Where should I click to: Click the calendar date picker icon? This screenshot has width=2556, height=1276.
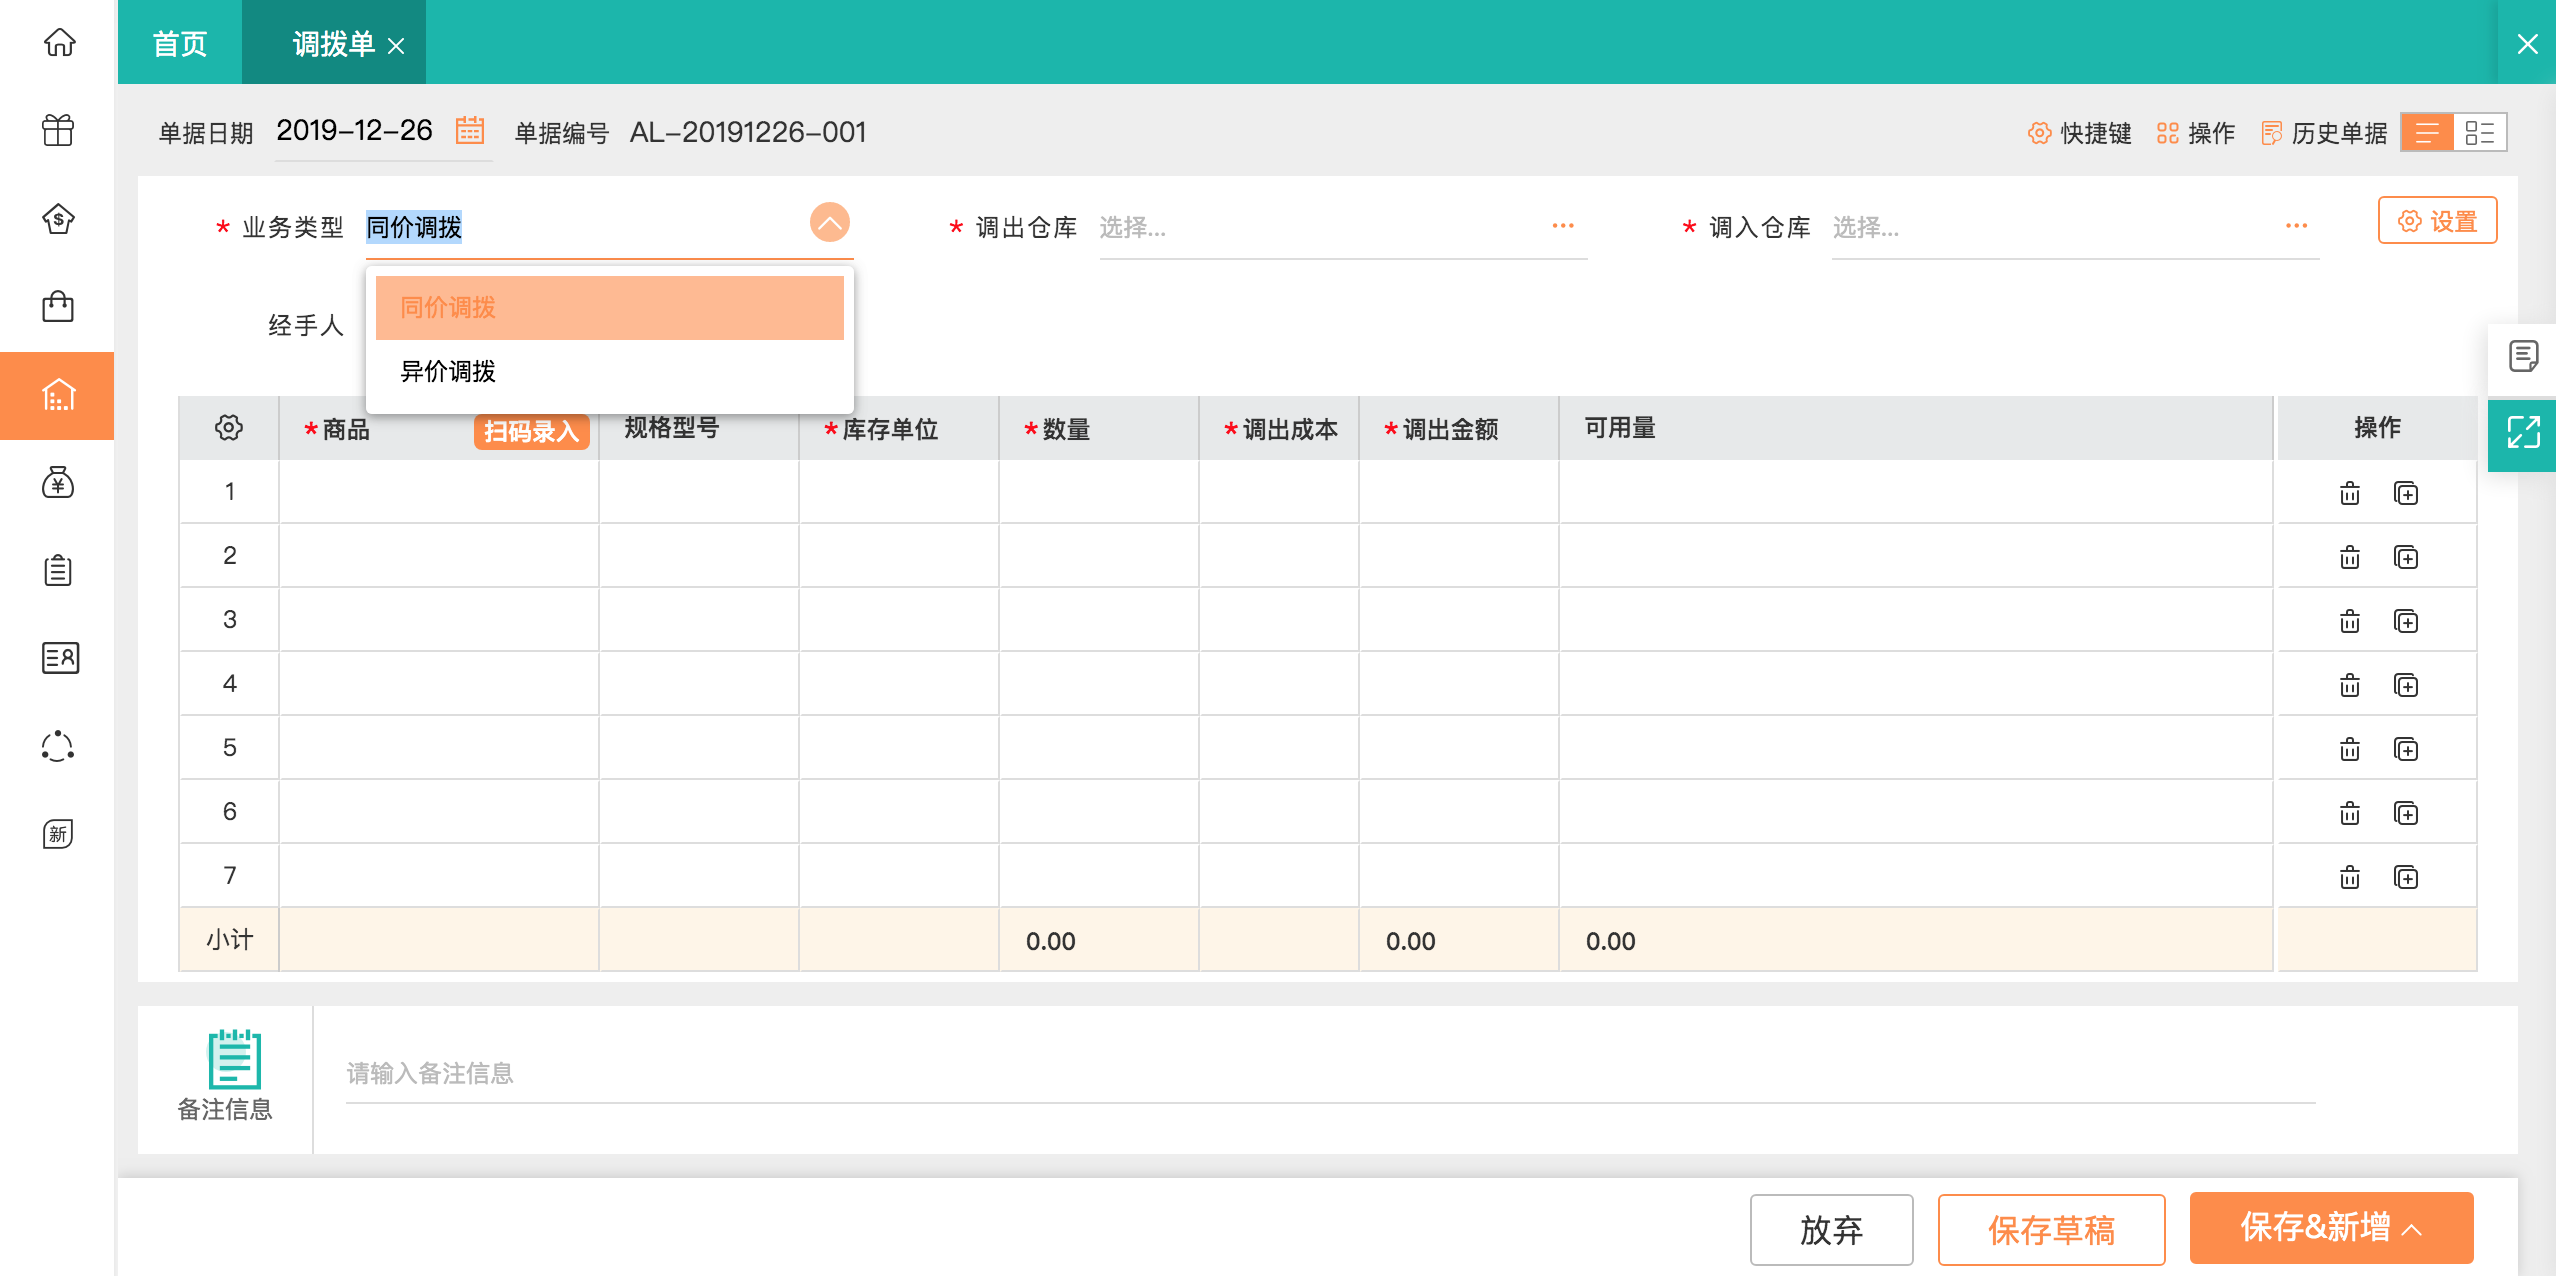(x=471, y=132)
